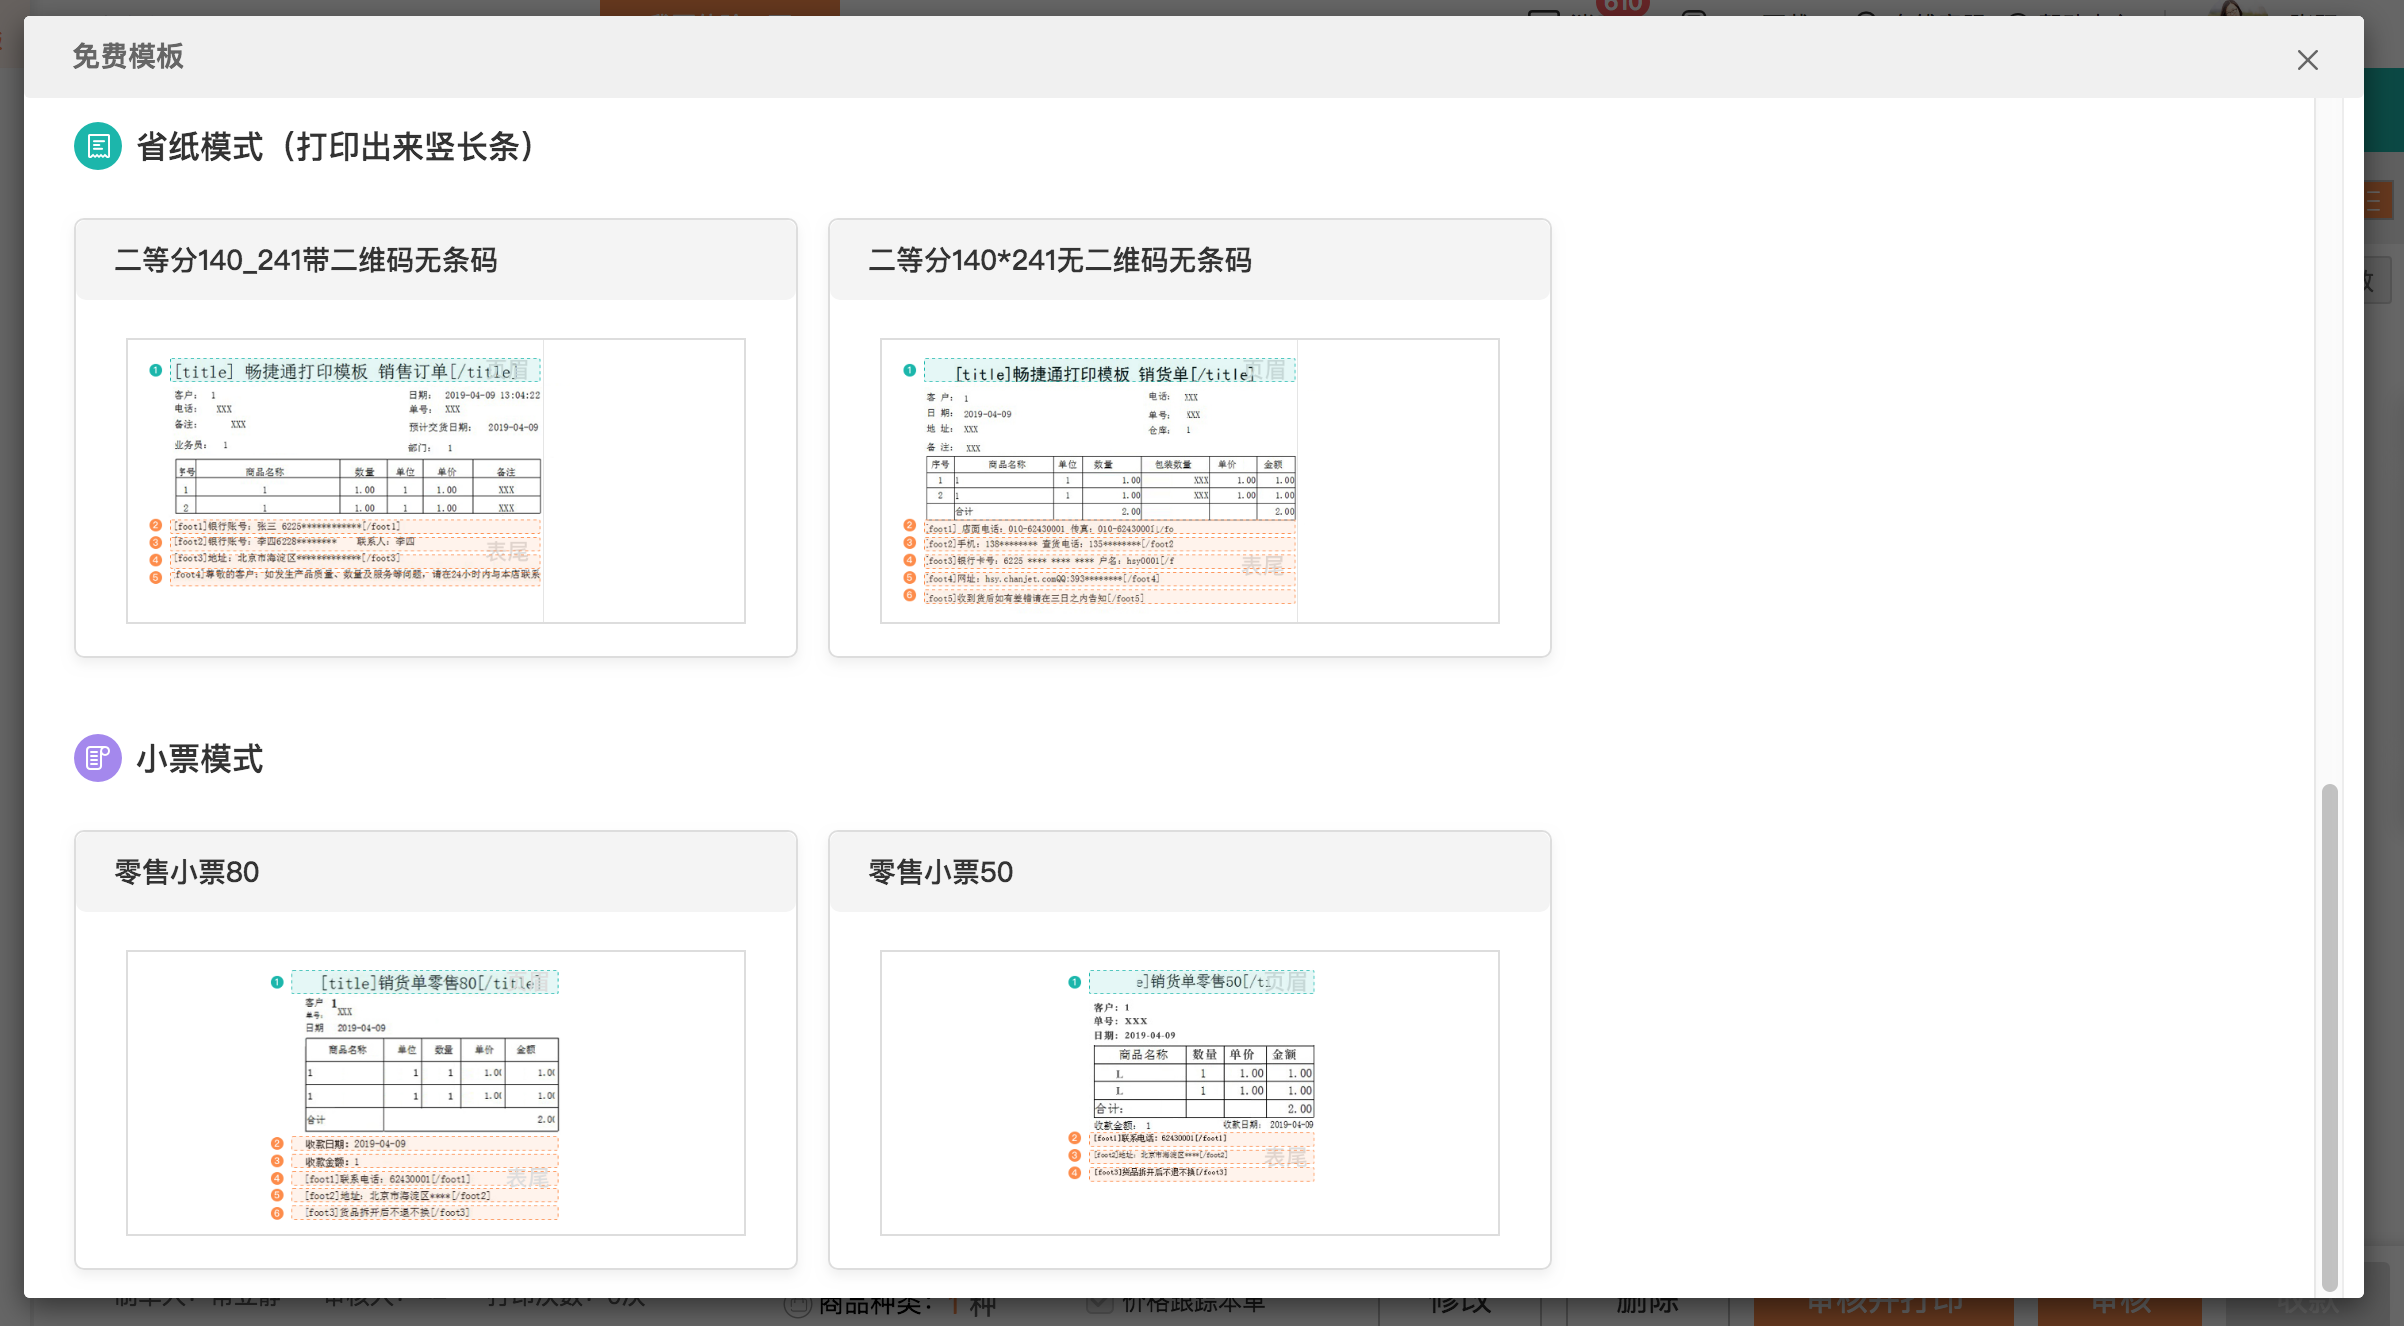Screen dimensions: 2404x1326
Task: Click the 小票模式 section icon
Action: pos(95,758)
